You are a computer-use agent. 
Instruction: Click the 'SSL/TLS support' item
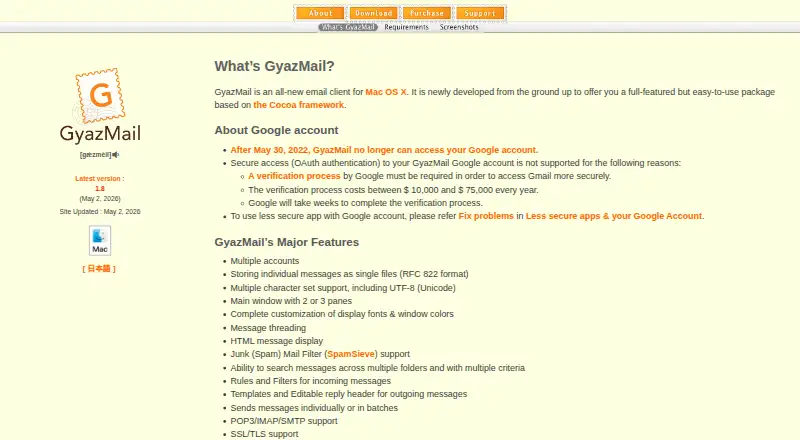[x=264, y=434]
